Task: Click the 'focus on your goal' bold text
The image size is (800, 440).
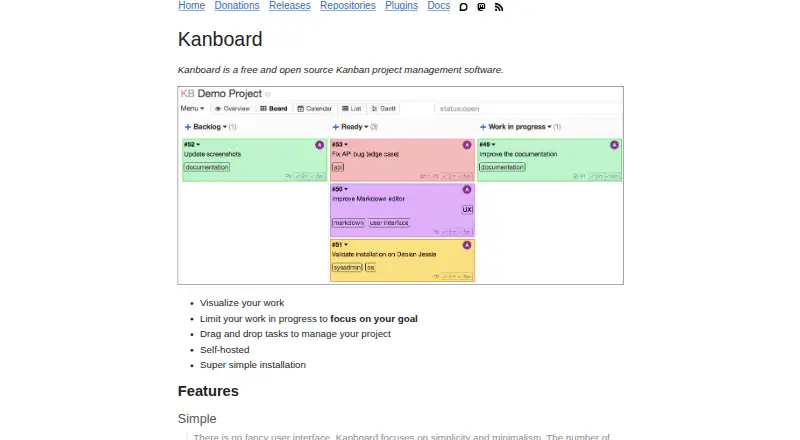Action: [374, 319]
